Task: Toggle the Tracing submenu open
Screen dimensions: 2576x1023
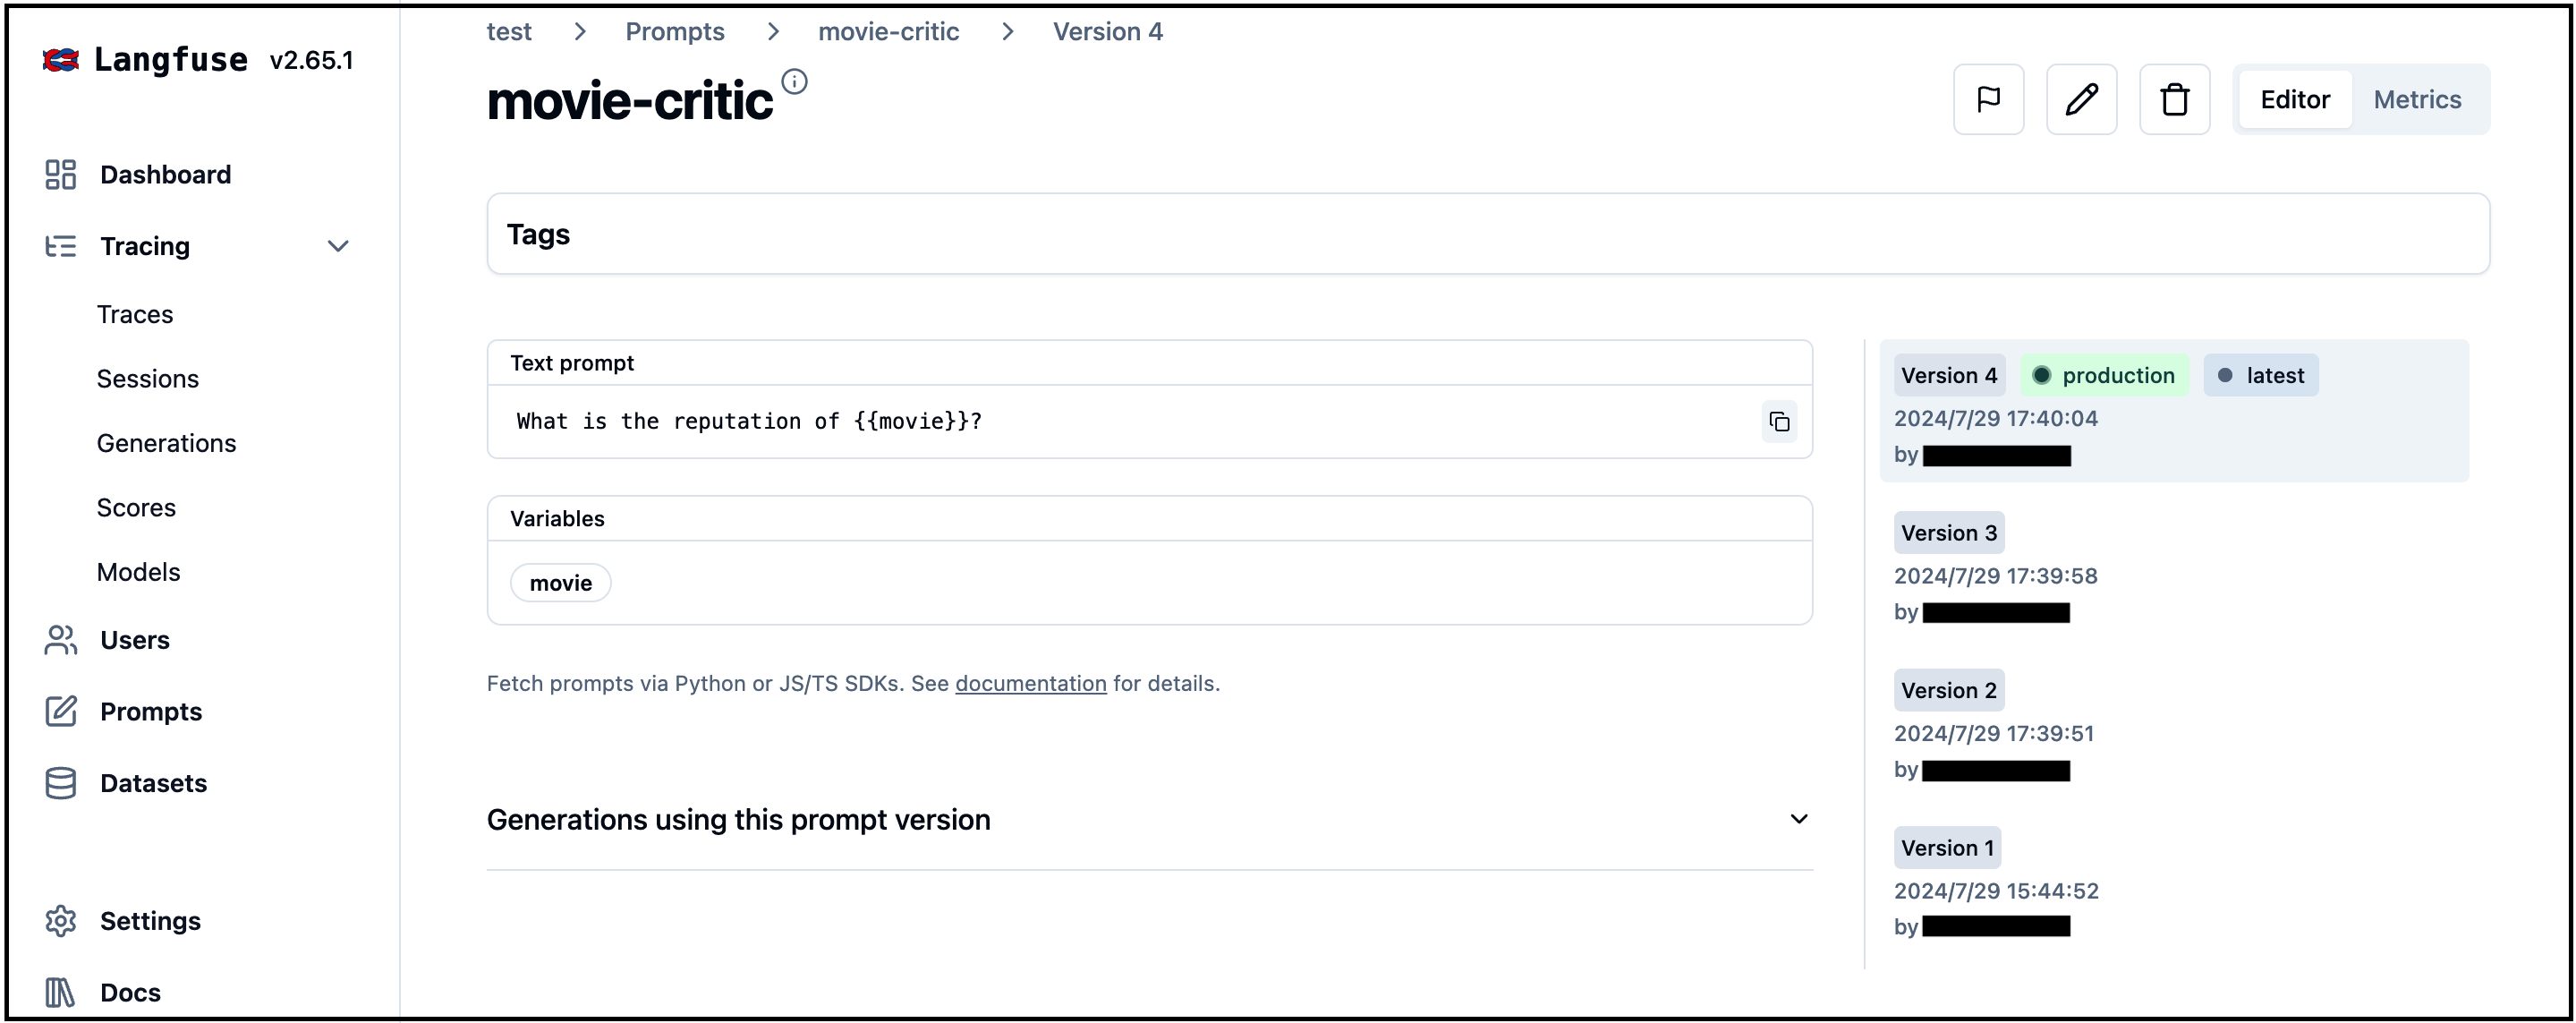Action: (340, 244)
